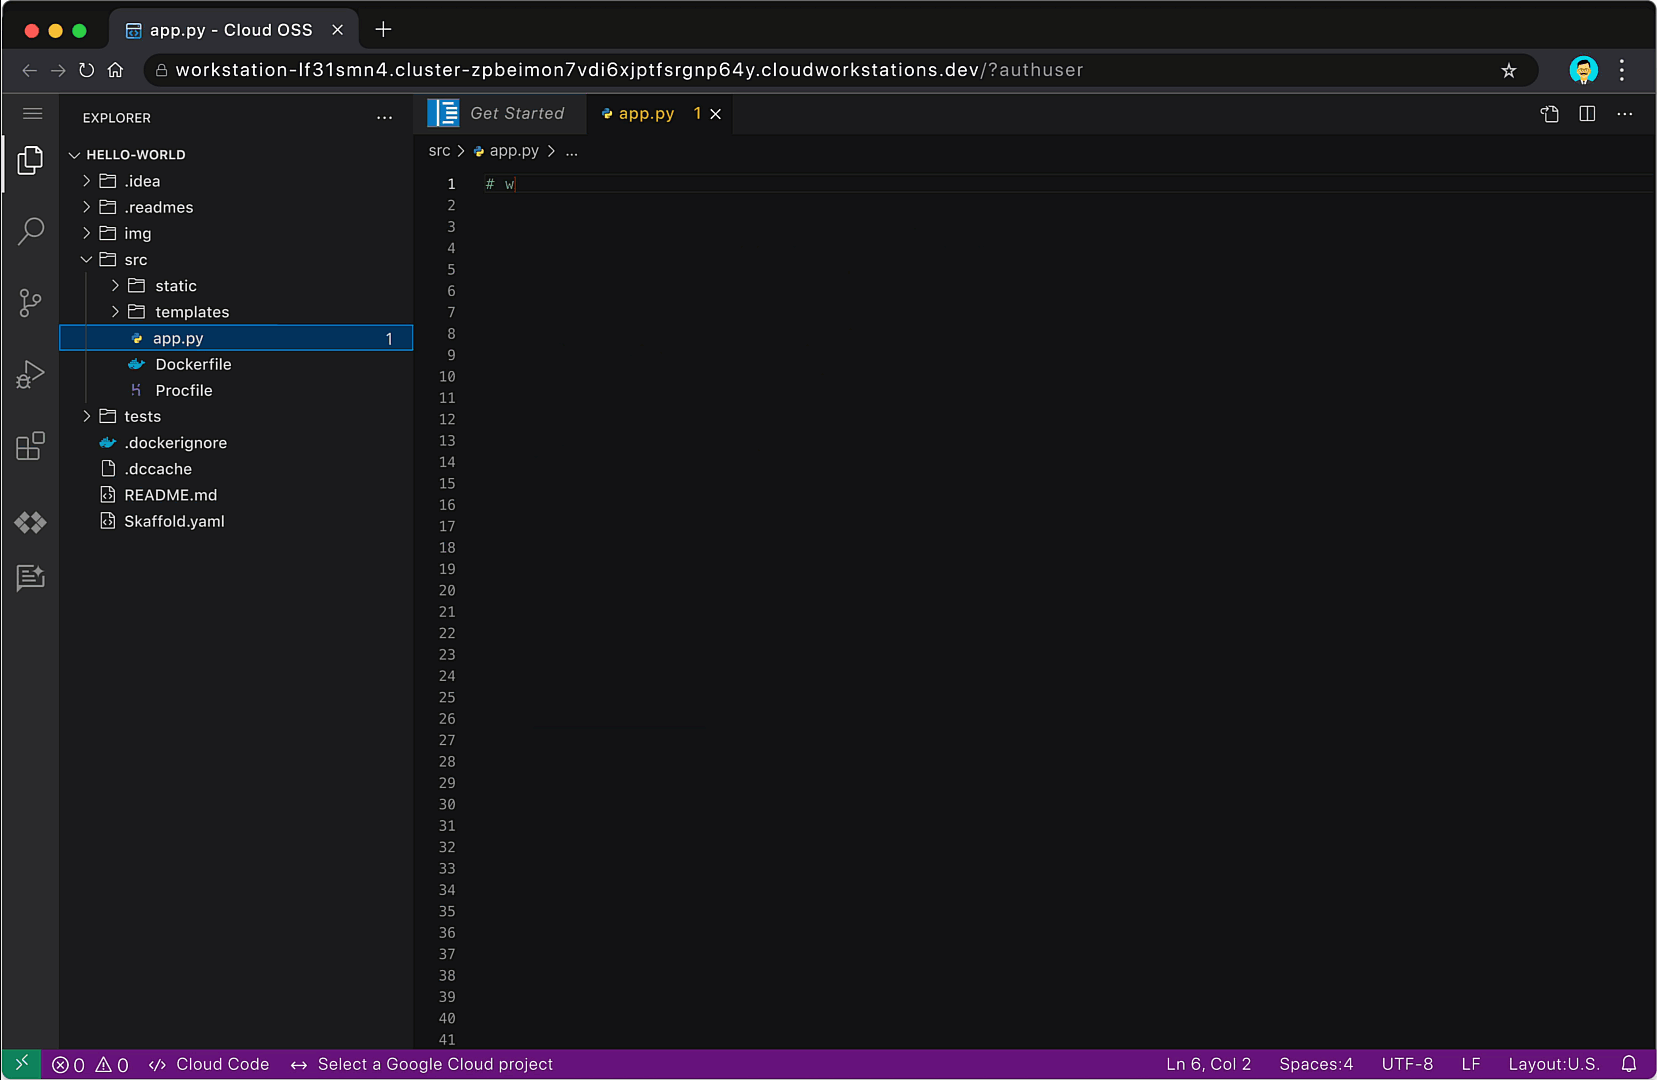
Task: Click the Open Changes icon above the editor
Action: [1550, 114]
